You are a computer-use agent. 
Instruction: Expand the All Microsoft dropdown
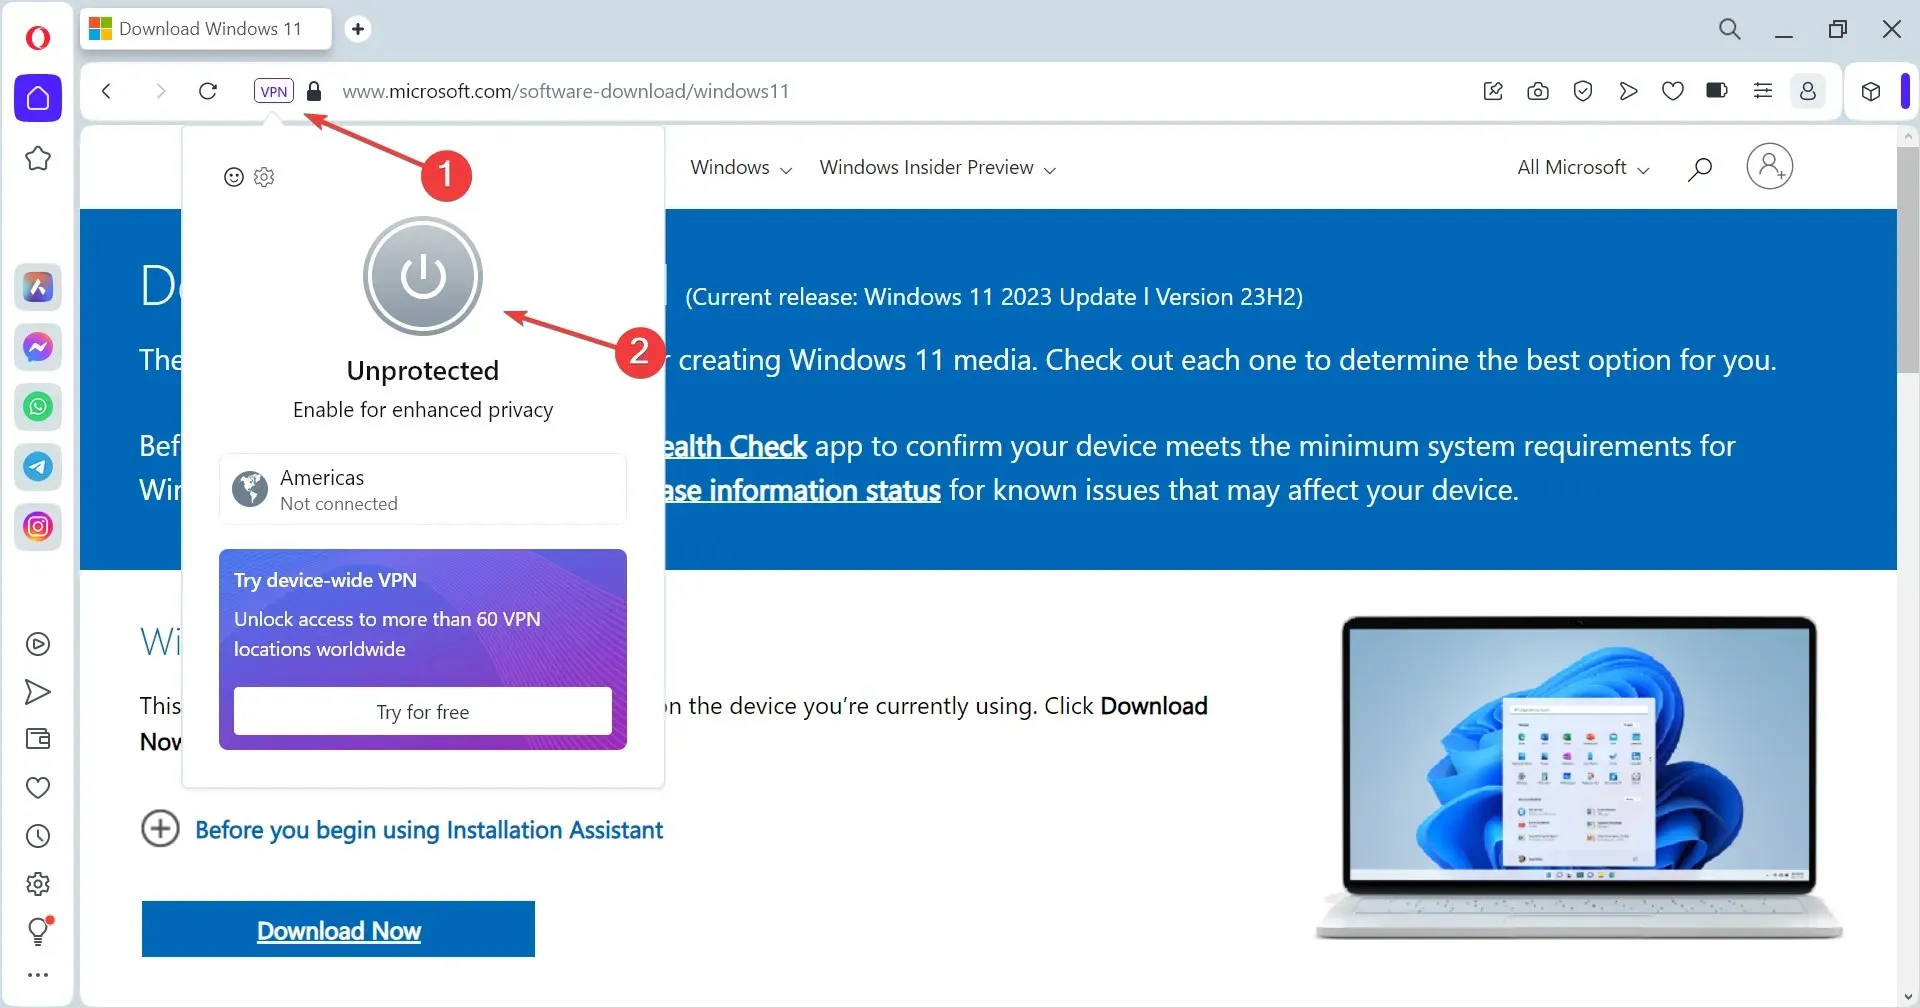click(x=1583, y=168)
